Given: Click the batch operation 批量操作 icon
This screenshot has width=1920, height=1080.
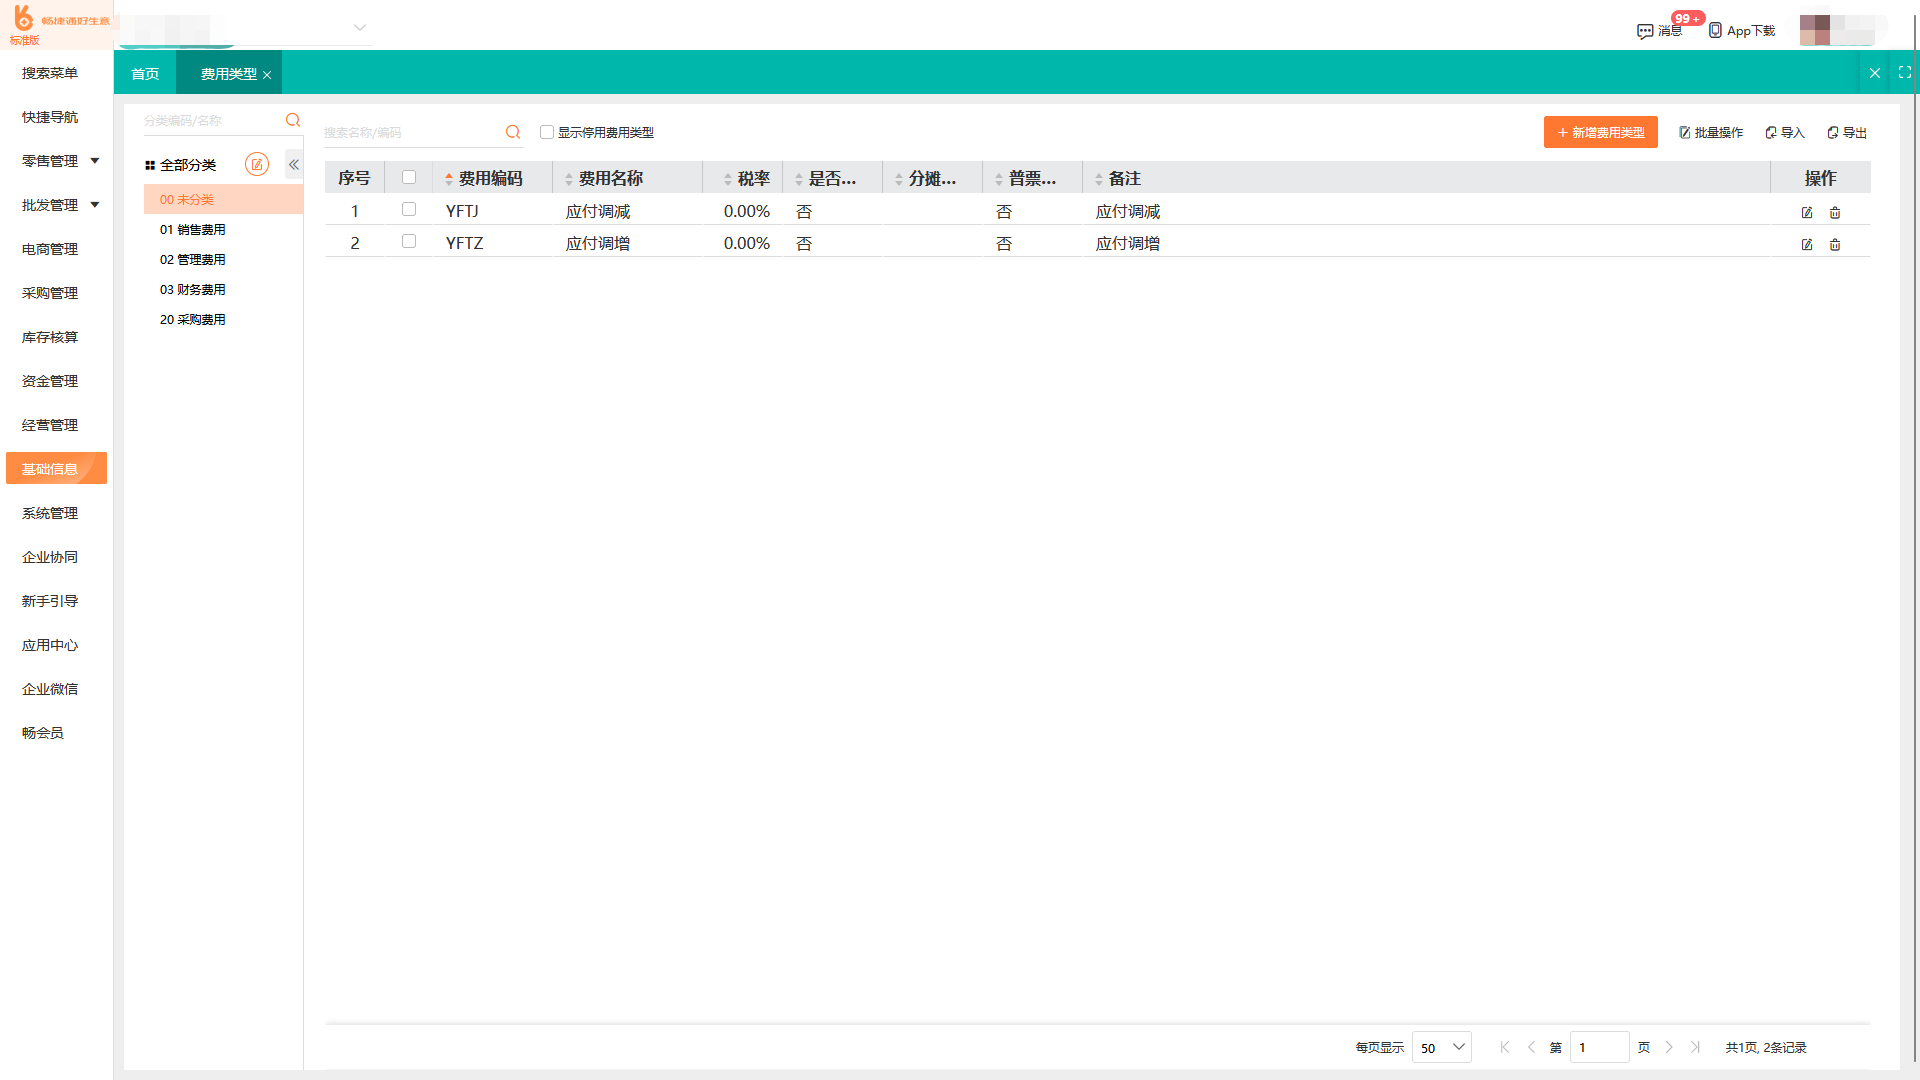Looking at the screenshot, I should pos(1708,132).
